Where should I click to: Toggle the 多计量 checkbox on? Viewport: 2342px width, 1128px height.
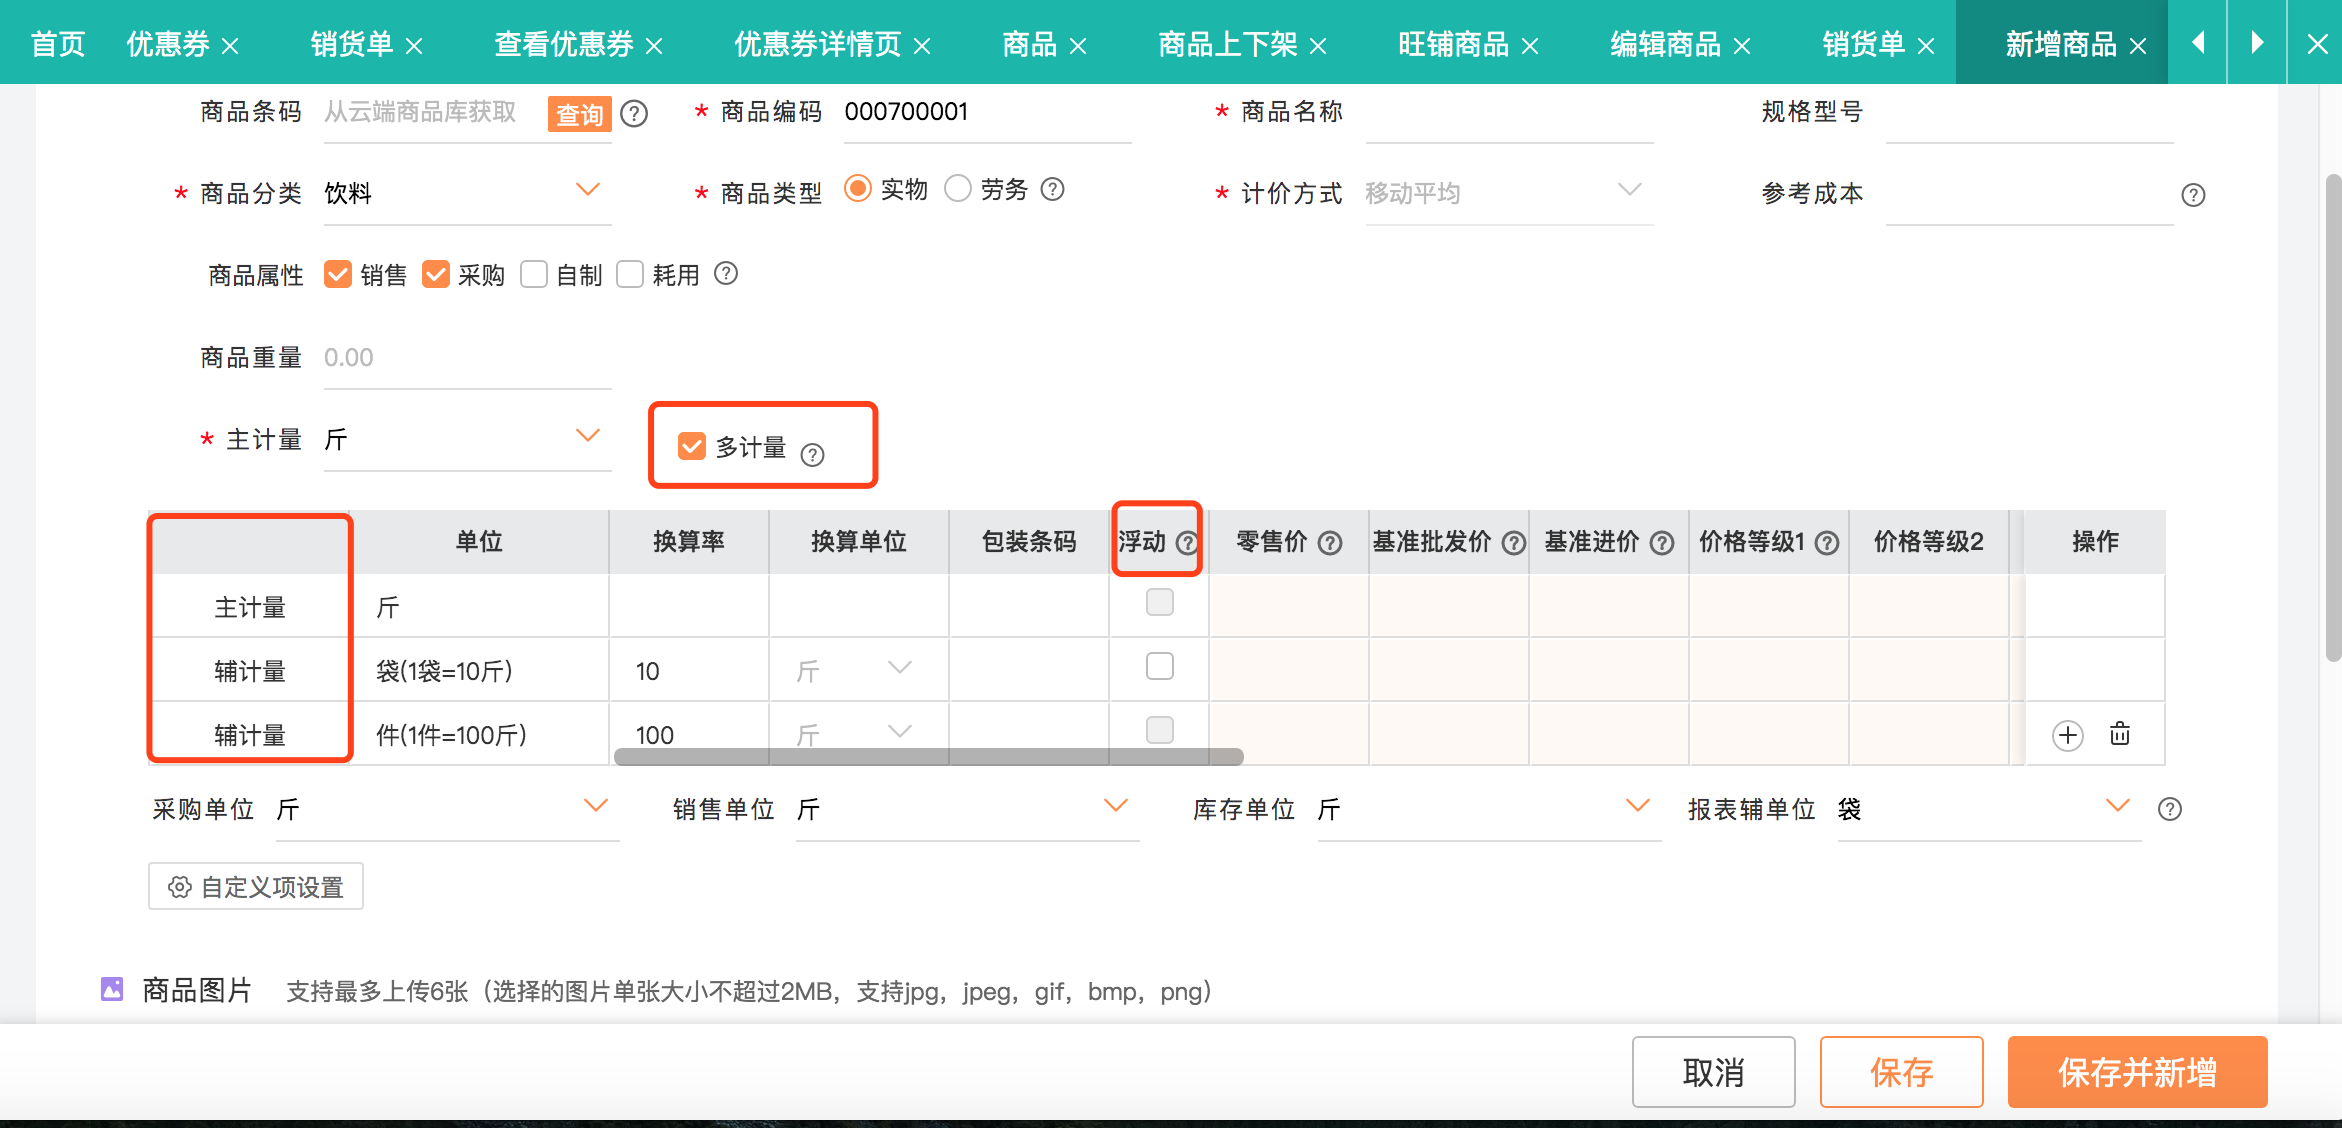click(690, 447)
